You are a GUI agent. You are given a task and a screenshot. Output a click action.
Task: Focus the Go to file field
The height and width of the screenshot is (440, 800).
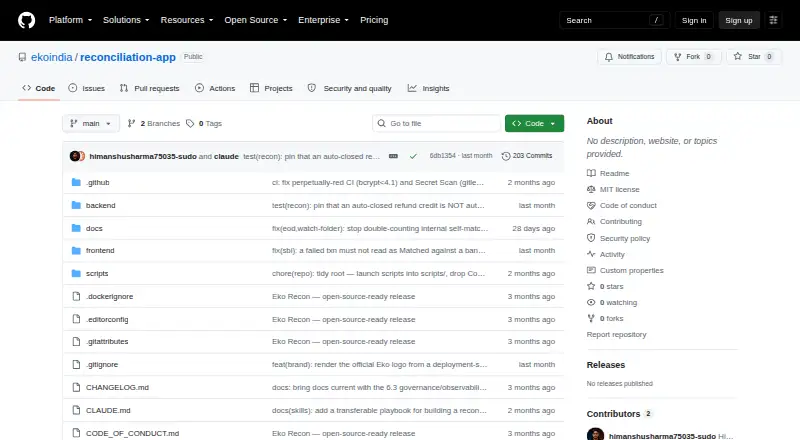click(x=437, y=124)
